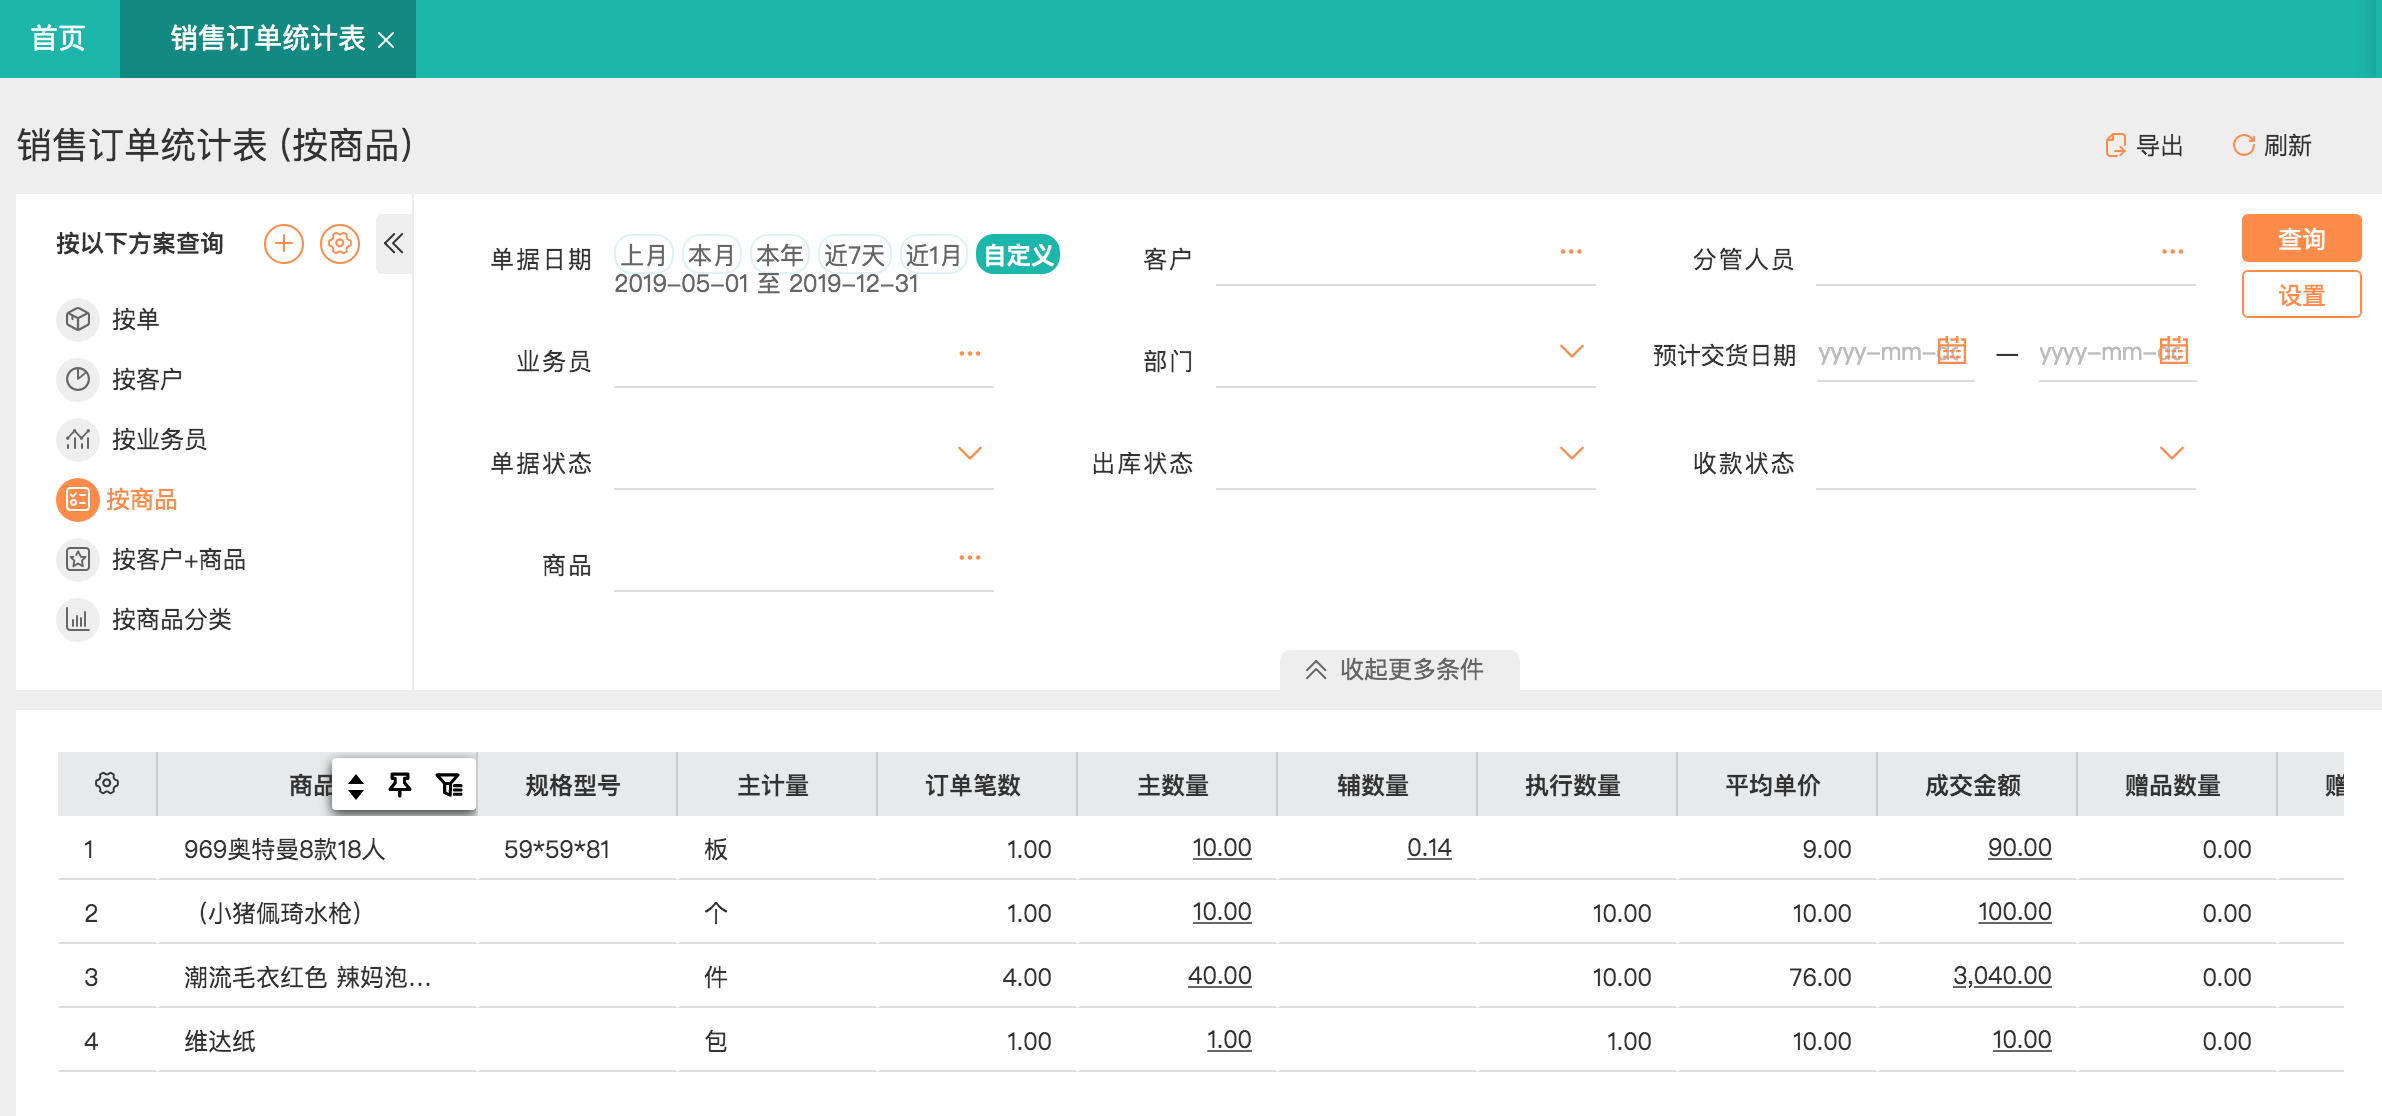Viewport: 2382px width, 1116px height.
Task: Click the 自定义 date range toggle
Action: coord(1021,254)
